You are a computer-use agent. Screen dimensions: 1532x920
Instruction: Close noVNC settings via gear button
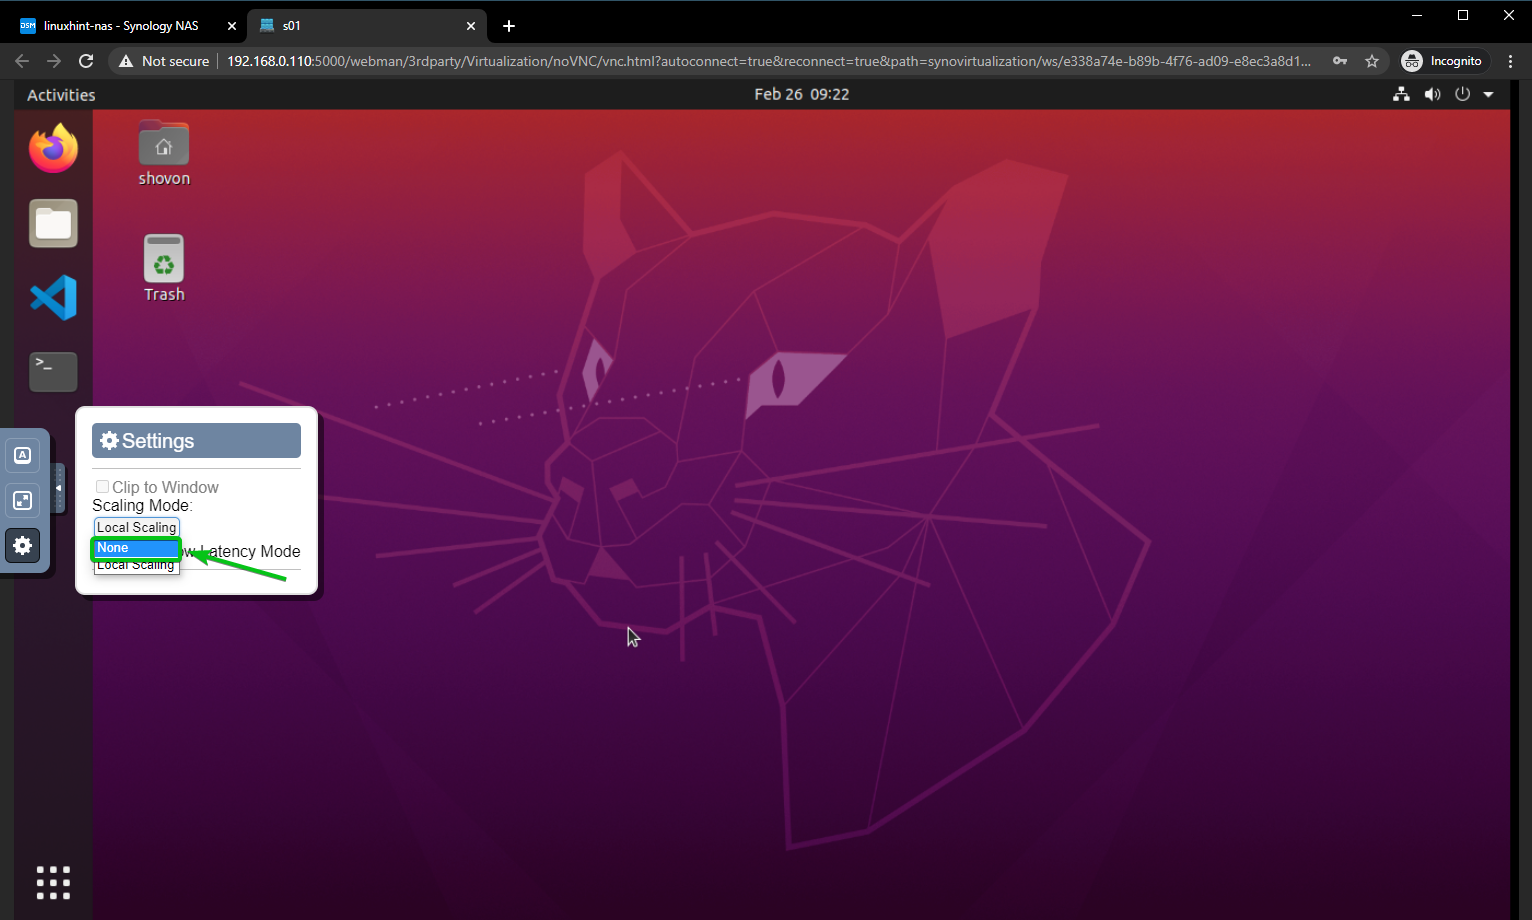23,545
